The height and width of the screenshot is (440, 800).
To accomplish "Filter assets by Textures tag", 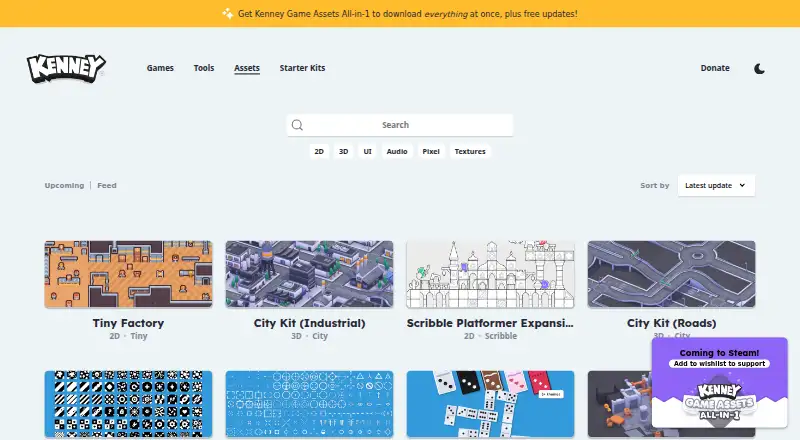I will (470, 152).
